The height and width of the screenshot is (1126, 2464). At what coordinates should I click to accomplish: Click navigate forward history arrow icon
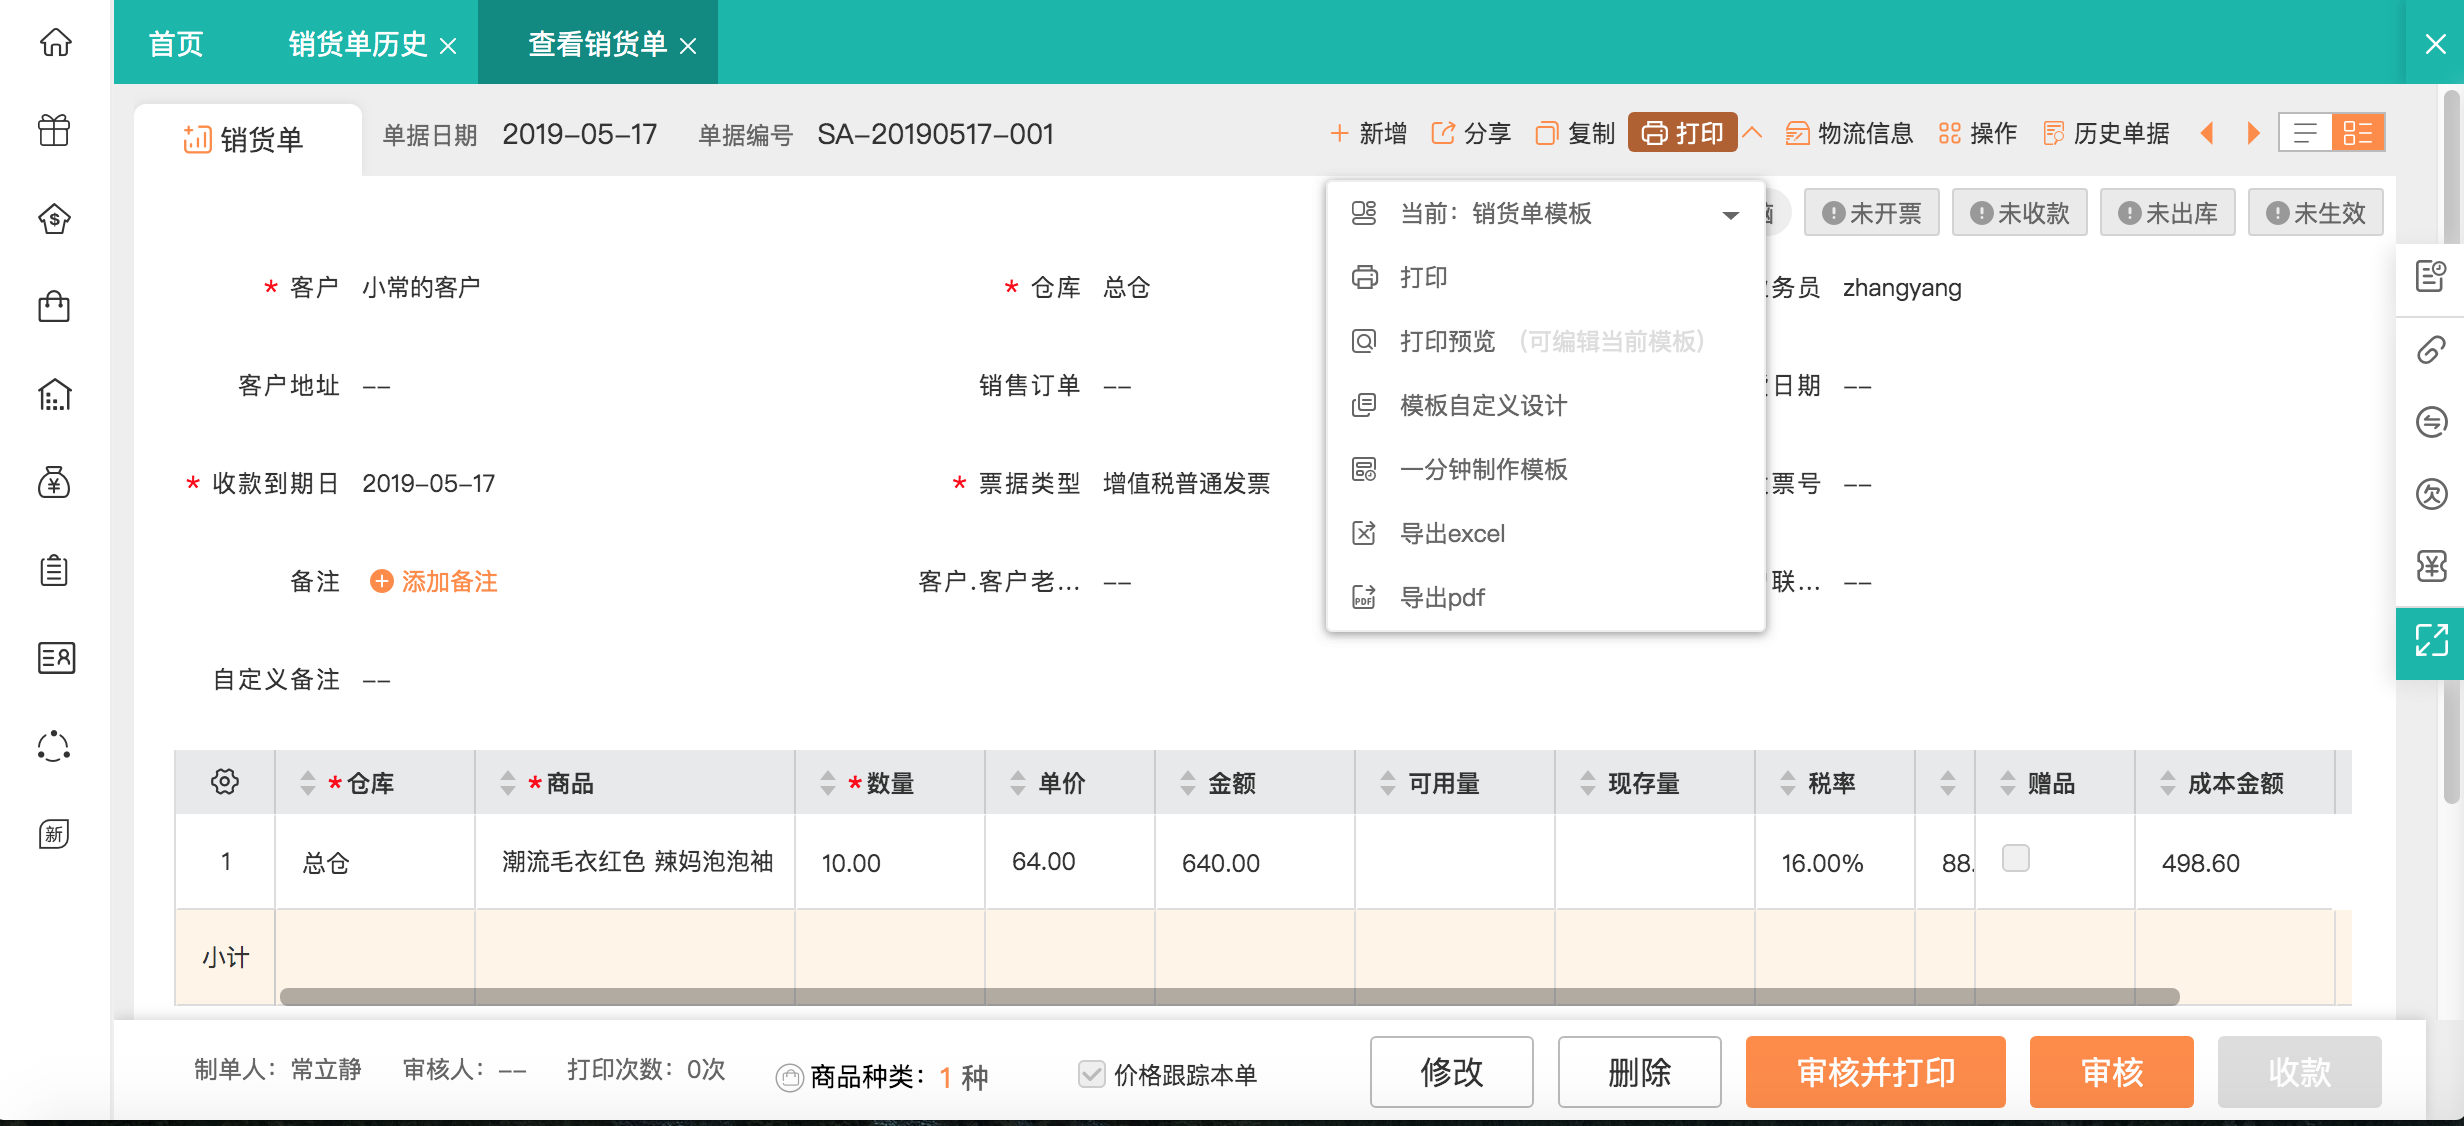[x=2252, y=133]
